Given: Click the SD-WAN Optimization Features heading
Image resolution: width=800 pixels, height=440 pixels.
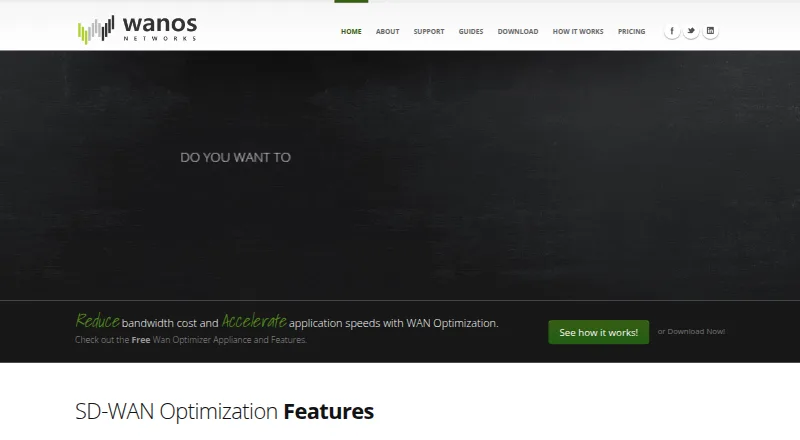Looking at the screenshot, I should click(x=224, y=411).
